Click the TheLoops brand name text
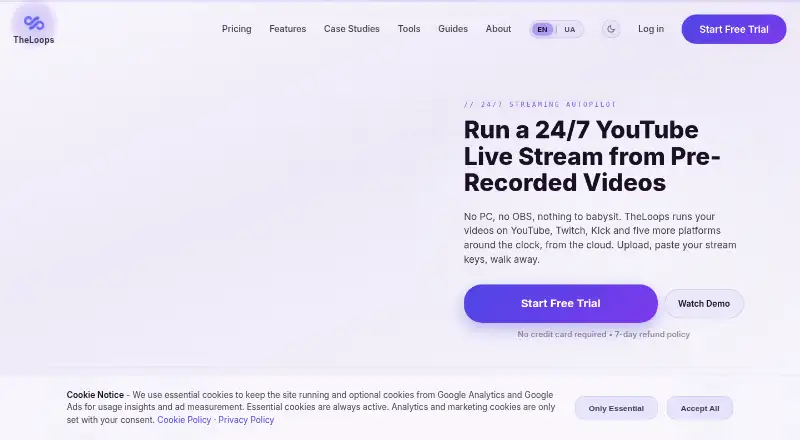 (34, 40)
